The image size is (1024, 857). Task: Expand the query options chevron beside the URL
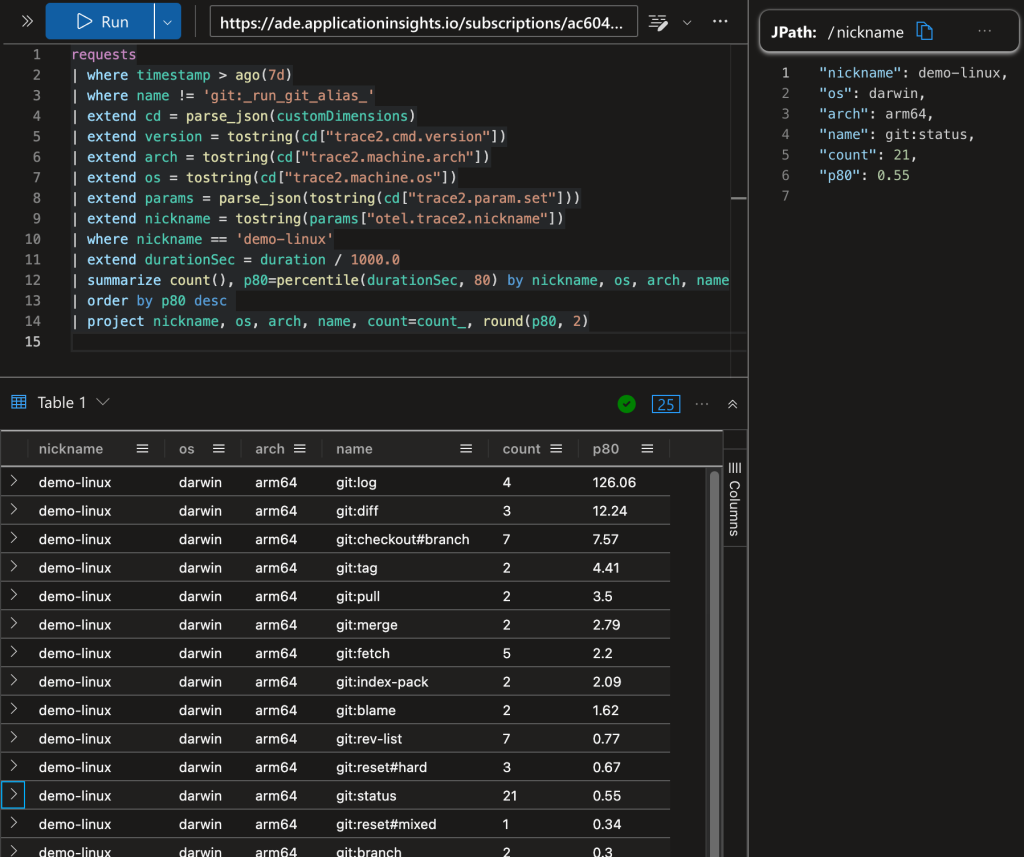[x=687, y=21]
